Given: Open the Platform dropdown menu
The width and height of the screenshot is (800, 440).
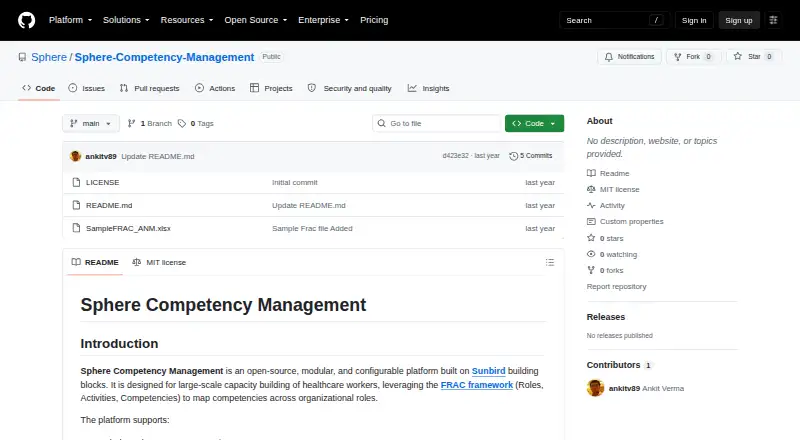Looking at the screenshot, I should click(70, 20).
